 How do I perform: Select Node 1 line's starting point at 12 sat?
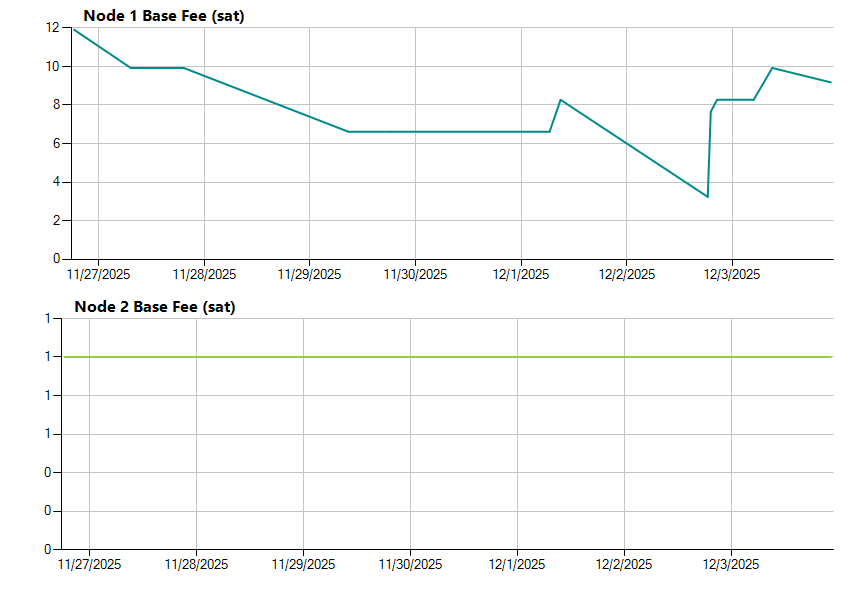73,29
